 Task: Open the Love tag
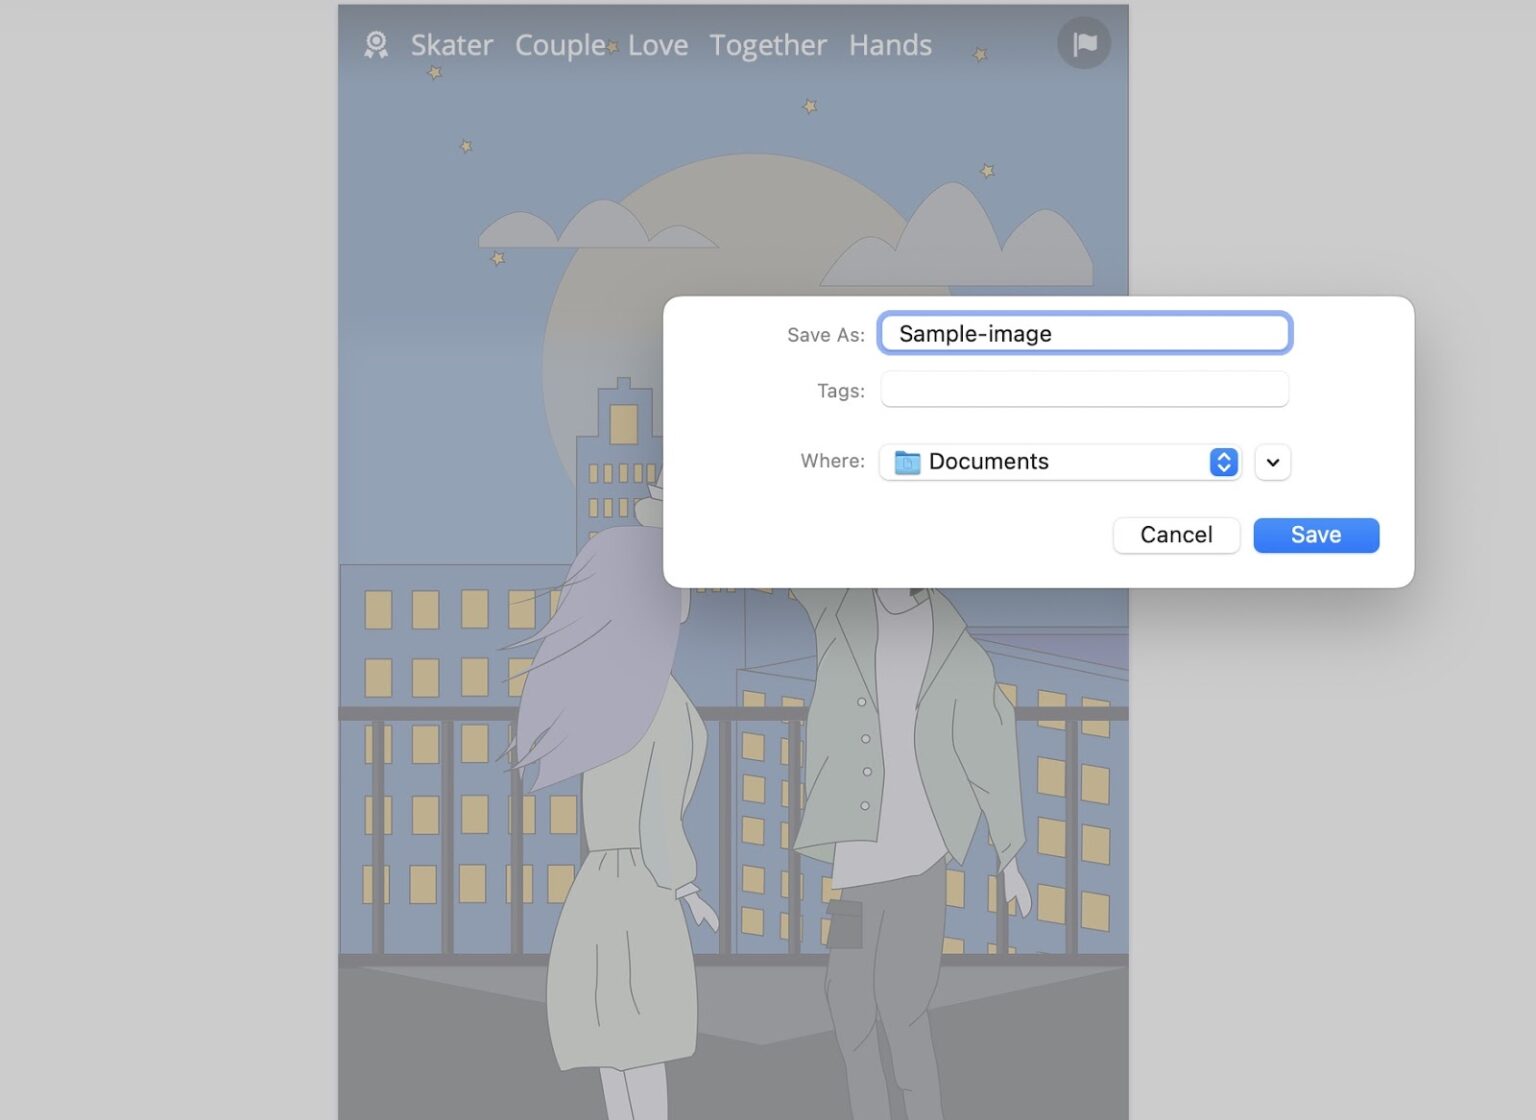point(657,45)
